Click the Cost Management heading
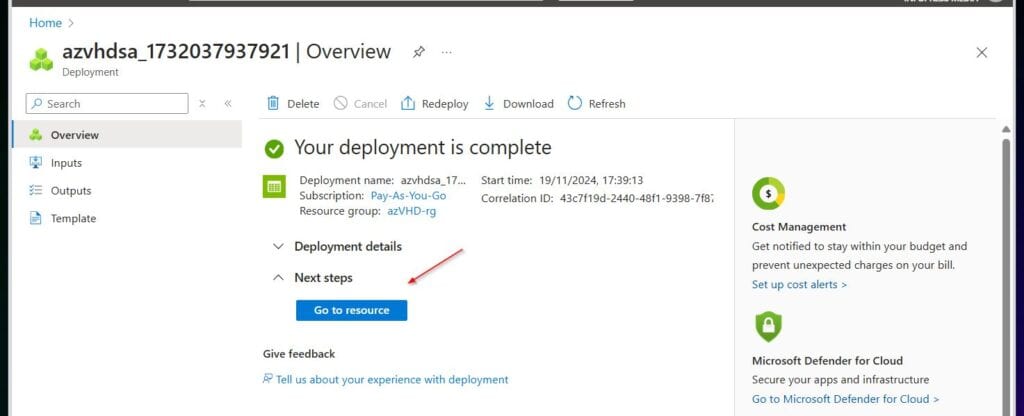Image resolution: width=1024 pixels, height=416 pixels. pyautogui.click(x=799, y=227)
